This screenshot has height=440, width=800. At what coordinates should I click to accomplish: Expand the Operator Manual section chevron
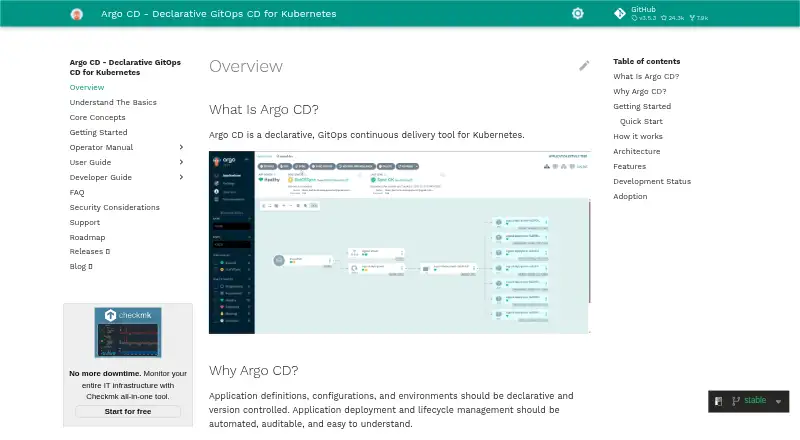coord(181,147)
